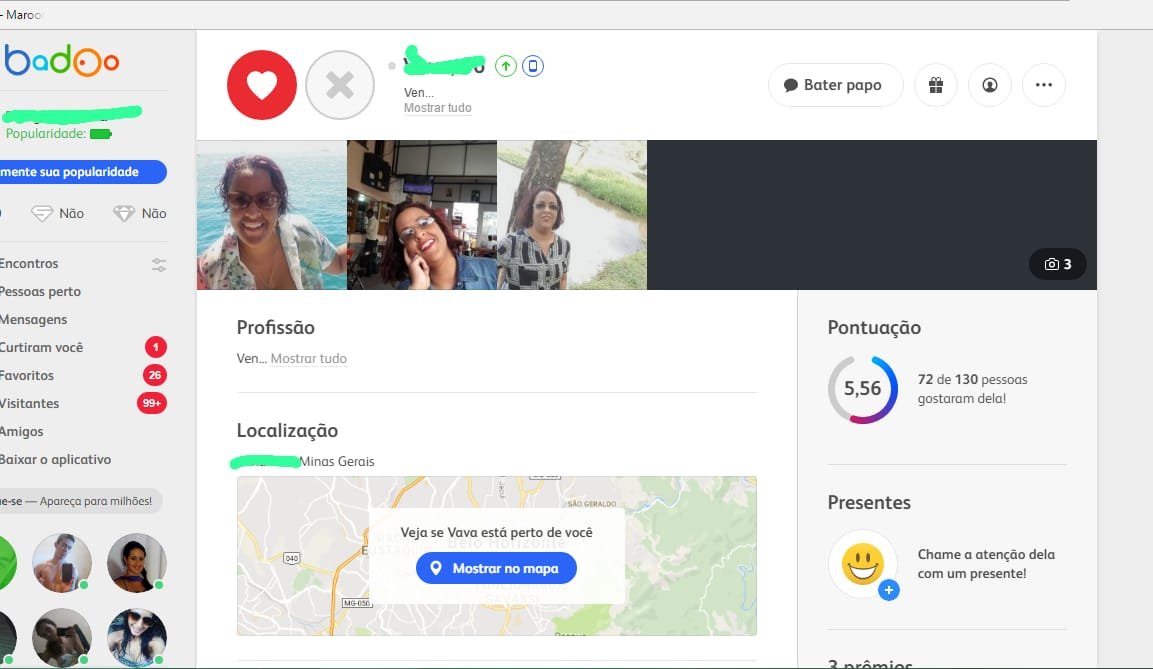Click the smiley gift icon under Presentes
Image resolution: width=1153 pixels, height=669 pixels.
tap(862, 564)
